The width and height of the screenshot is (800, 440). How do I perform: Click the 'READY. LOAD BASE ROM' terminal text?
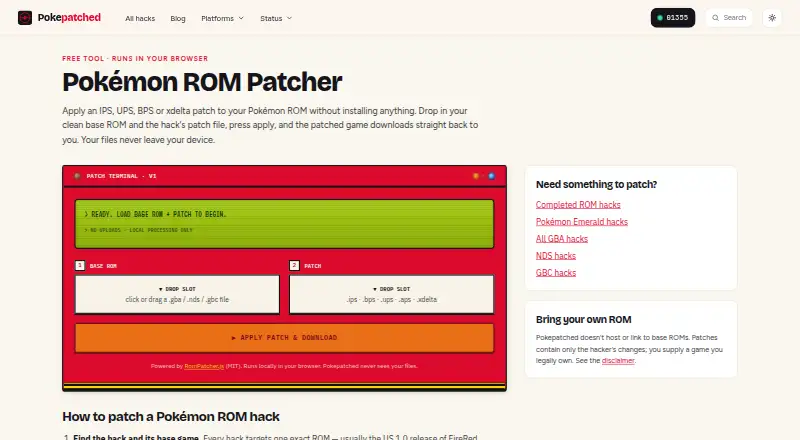pos(156,214)
